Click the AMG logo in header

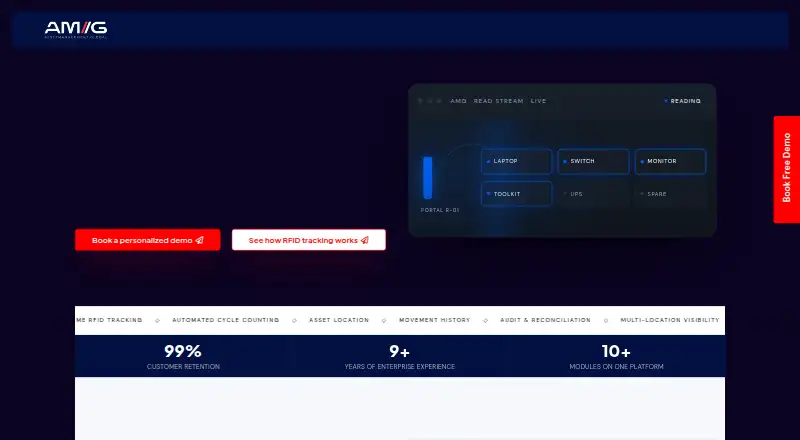(76, 30)
